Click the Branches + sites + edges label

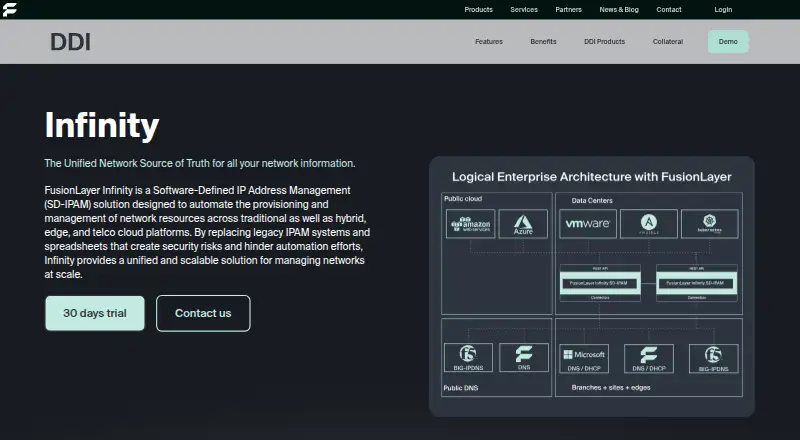(611, 387)
